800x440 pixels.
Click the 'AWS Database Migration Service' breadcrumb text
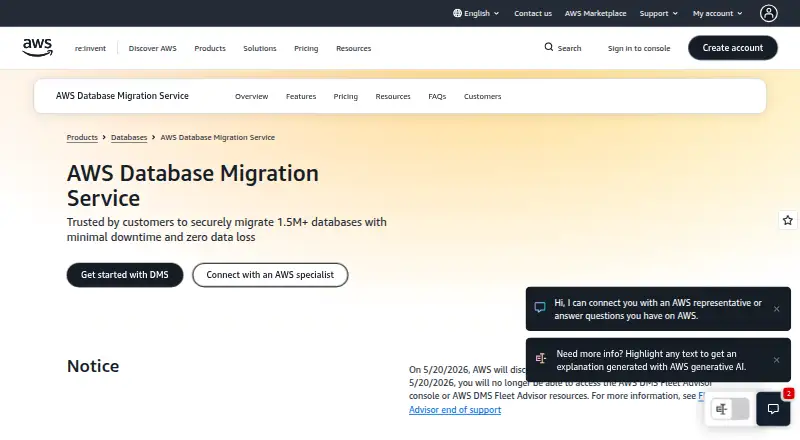pyautogui.click(x=217, y=137)
